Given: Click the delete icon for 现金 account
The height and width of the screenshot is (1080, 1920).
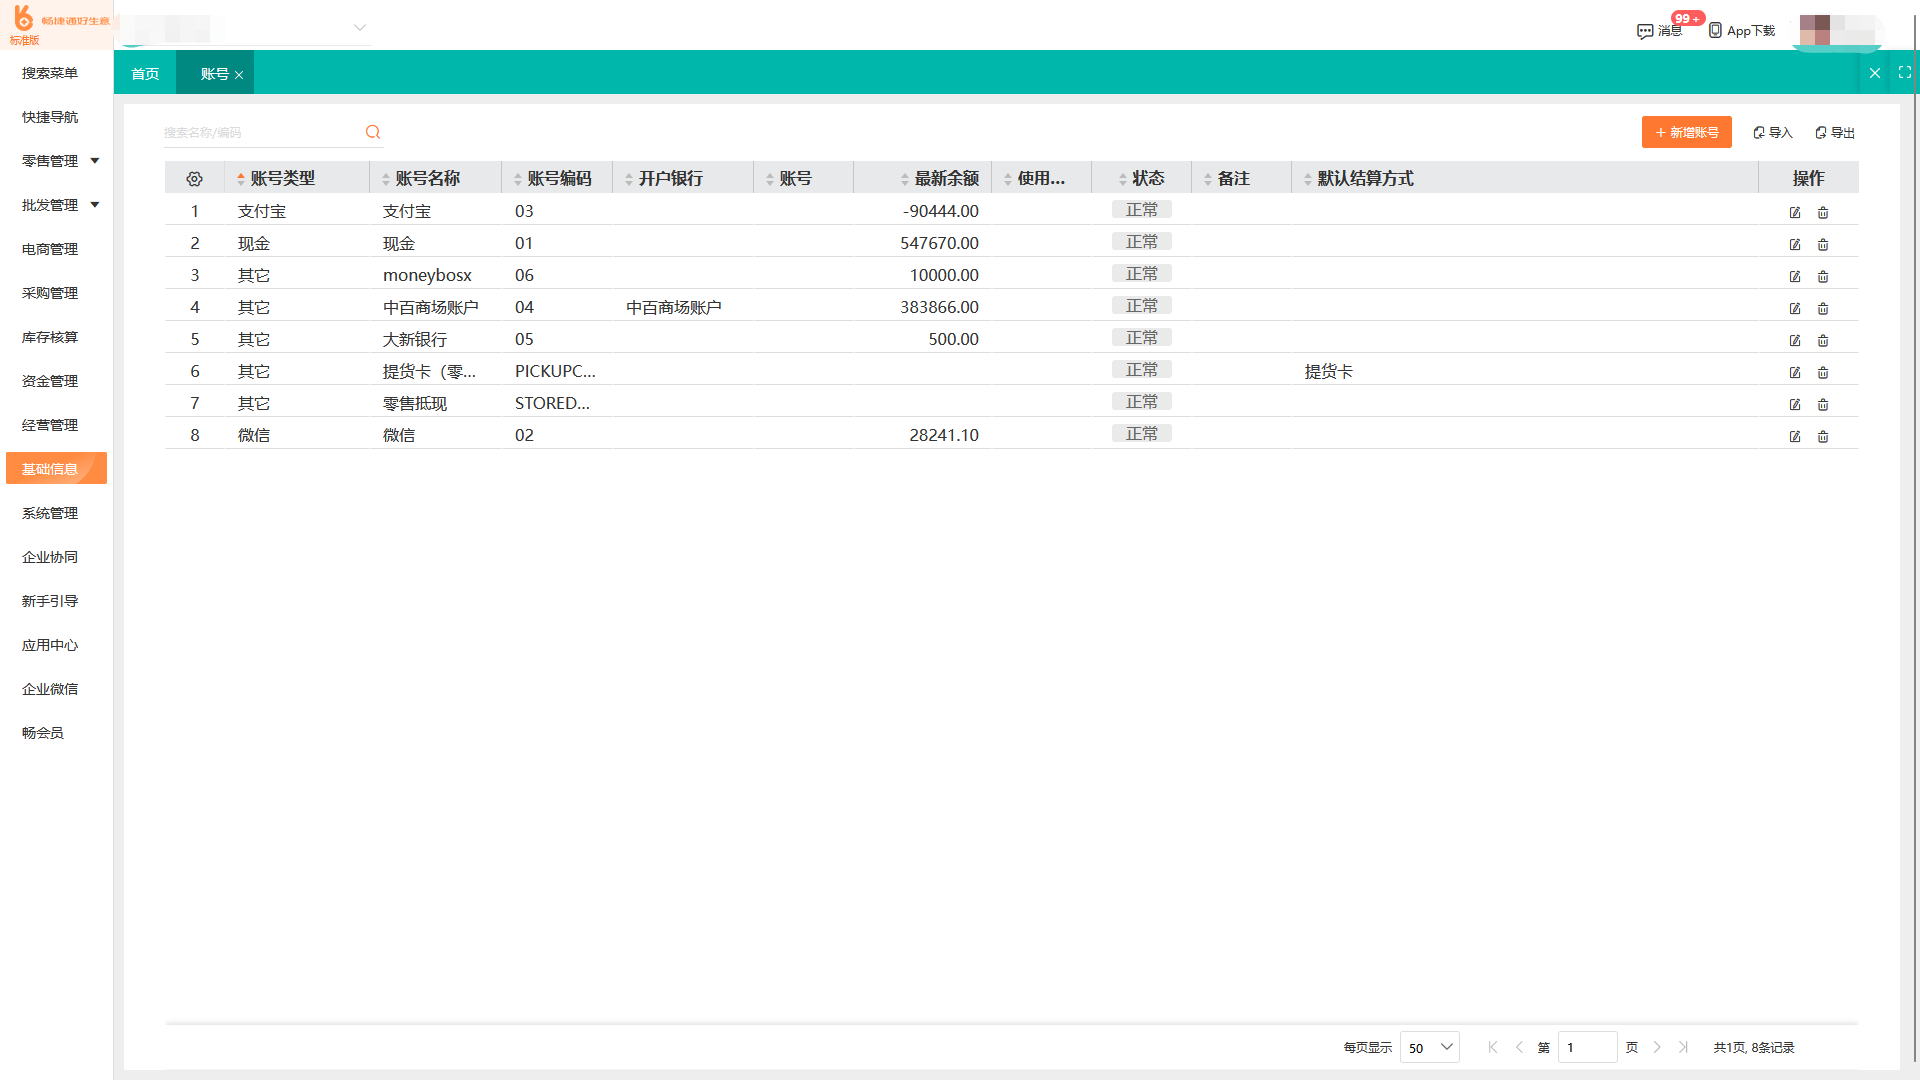Looking at the screenshot, I should pyautogui.click(x=1824, y=243).
